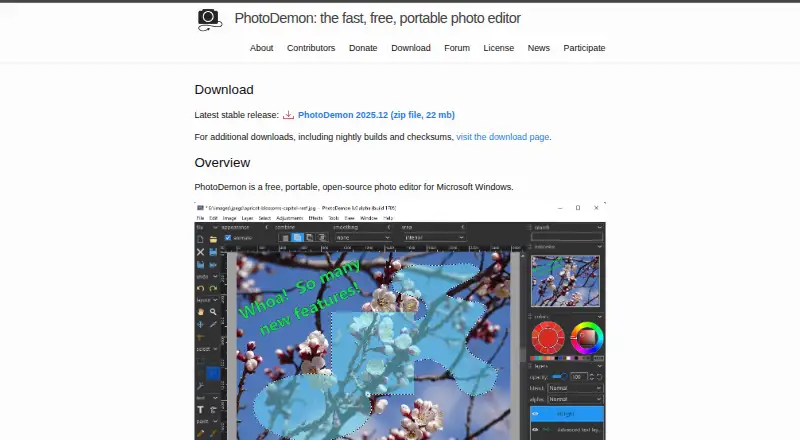Click the highlighted add-to-selection combine icon
This screenshot has width=800, height=440.
[x=297, y=237]
